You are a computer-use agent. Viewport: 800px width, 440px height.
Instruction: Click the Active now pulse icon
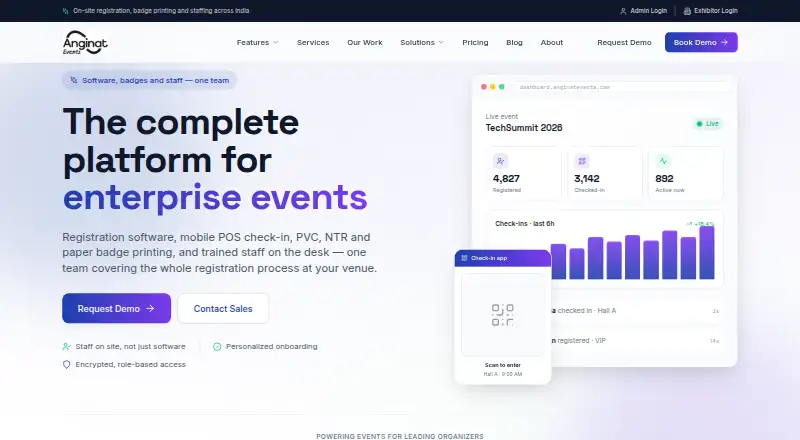click(x=663, y=161)
